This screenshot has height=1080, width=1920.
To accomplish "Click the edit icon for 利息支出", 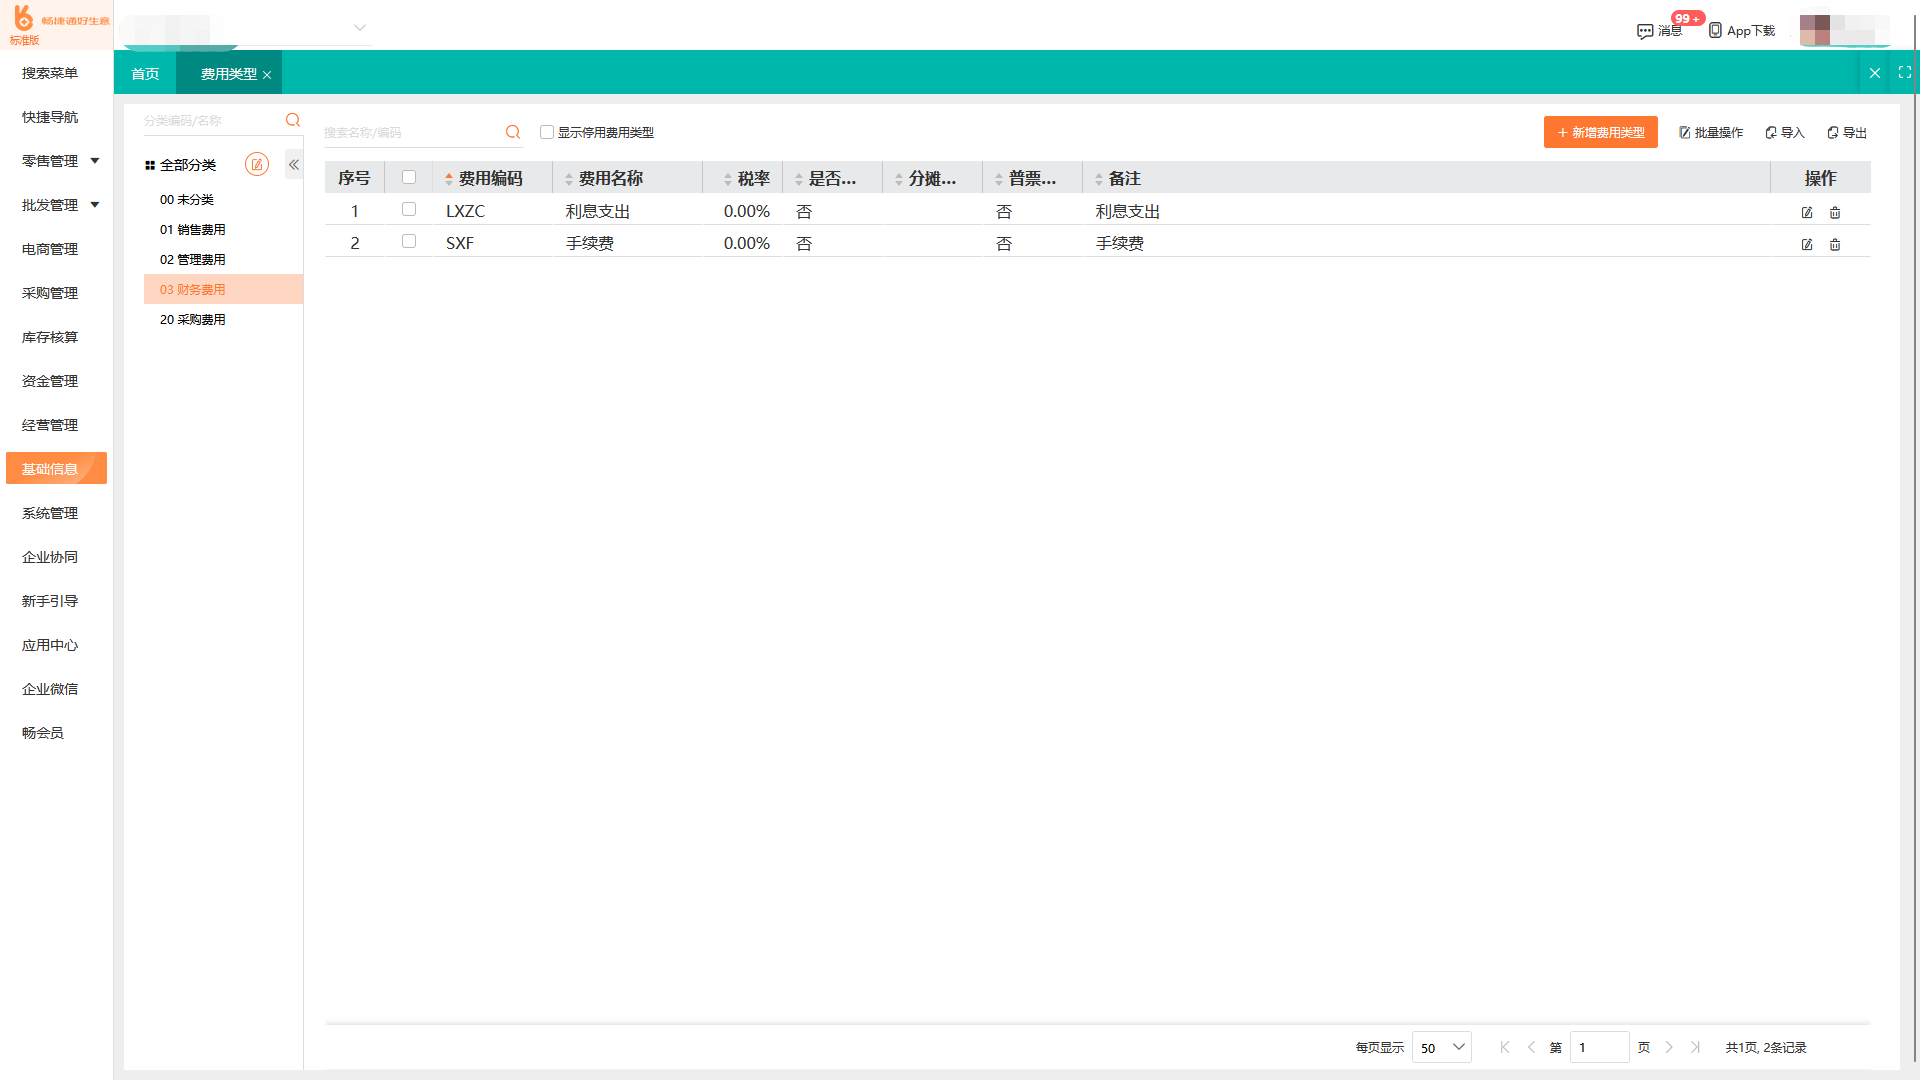I will (1807, 212).
